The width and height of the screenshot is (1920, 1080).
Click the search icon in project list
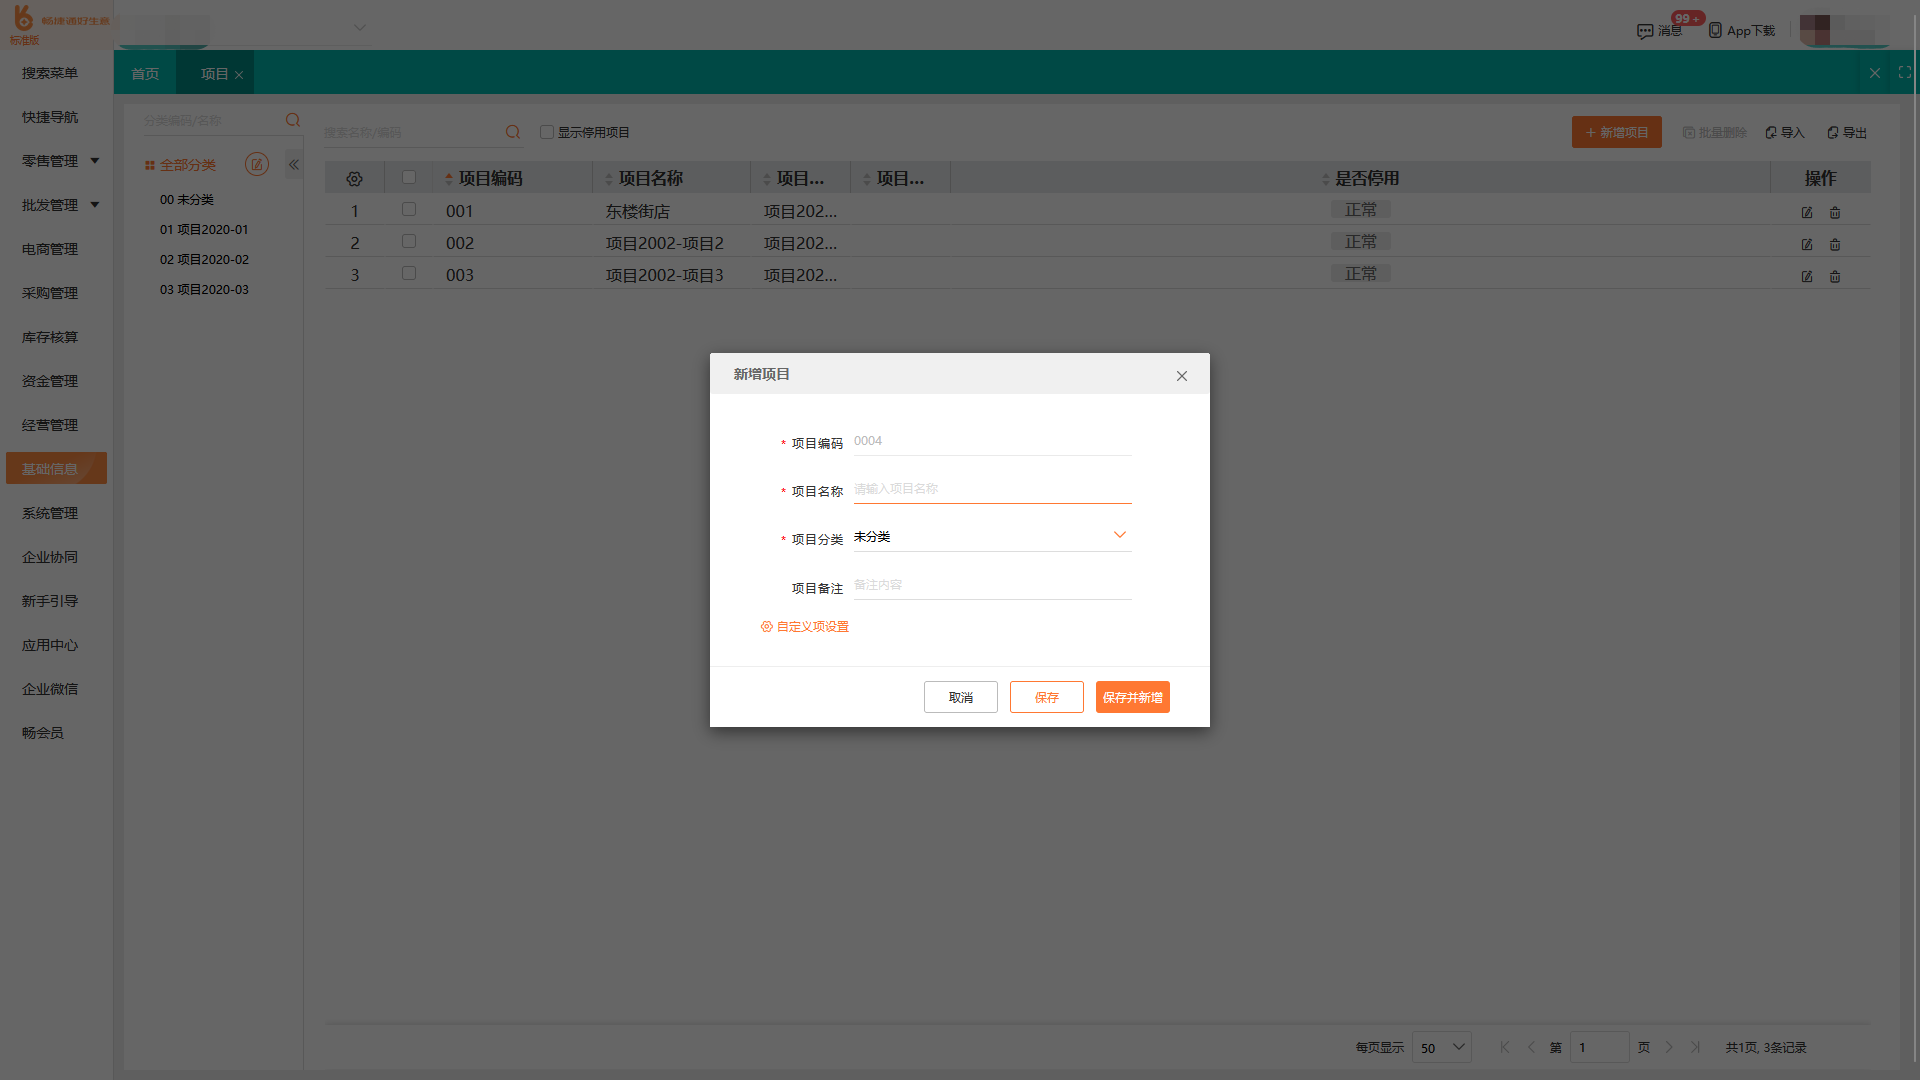[x=513, y=132]
